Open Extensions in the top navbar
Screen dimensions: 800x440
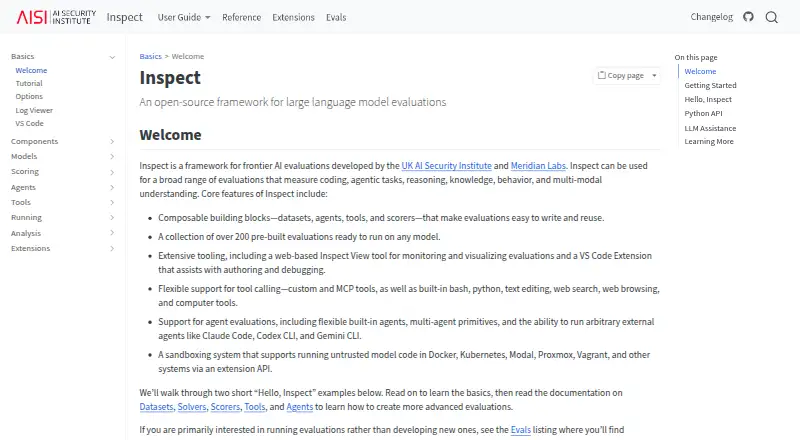pyautogui.click(x=293, y=17)
